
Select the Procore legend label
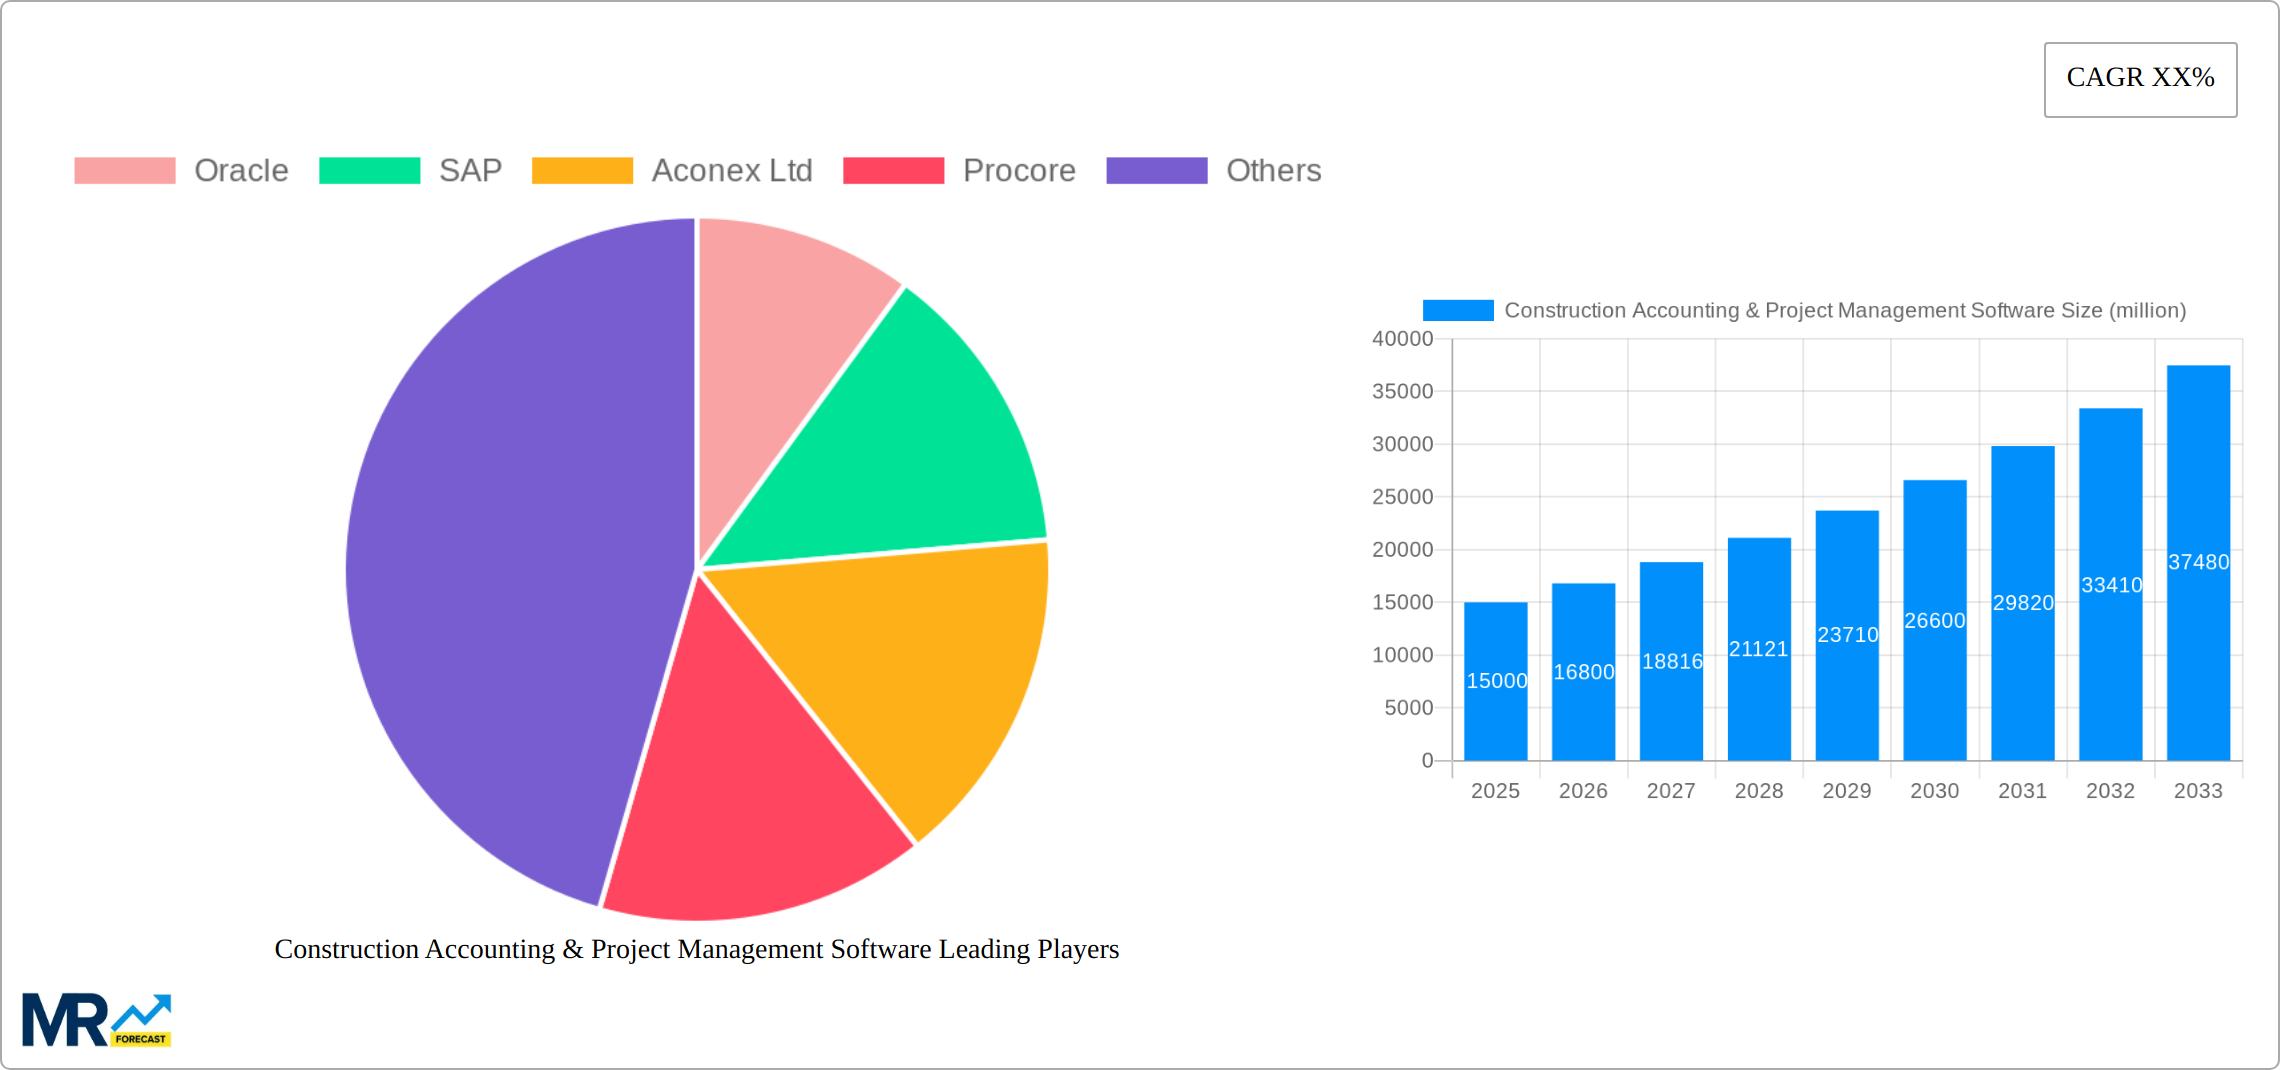click(x=1018, y=170)
